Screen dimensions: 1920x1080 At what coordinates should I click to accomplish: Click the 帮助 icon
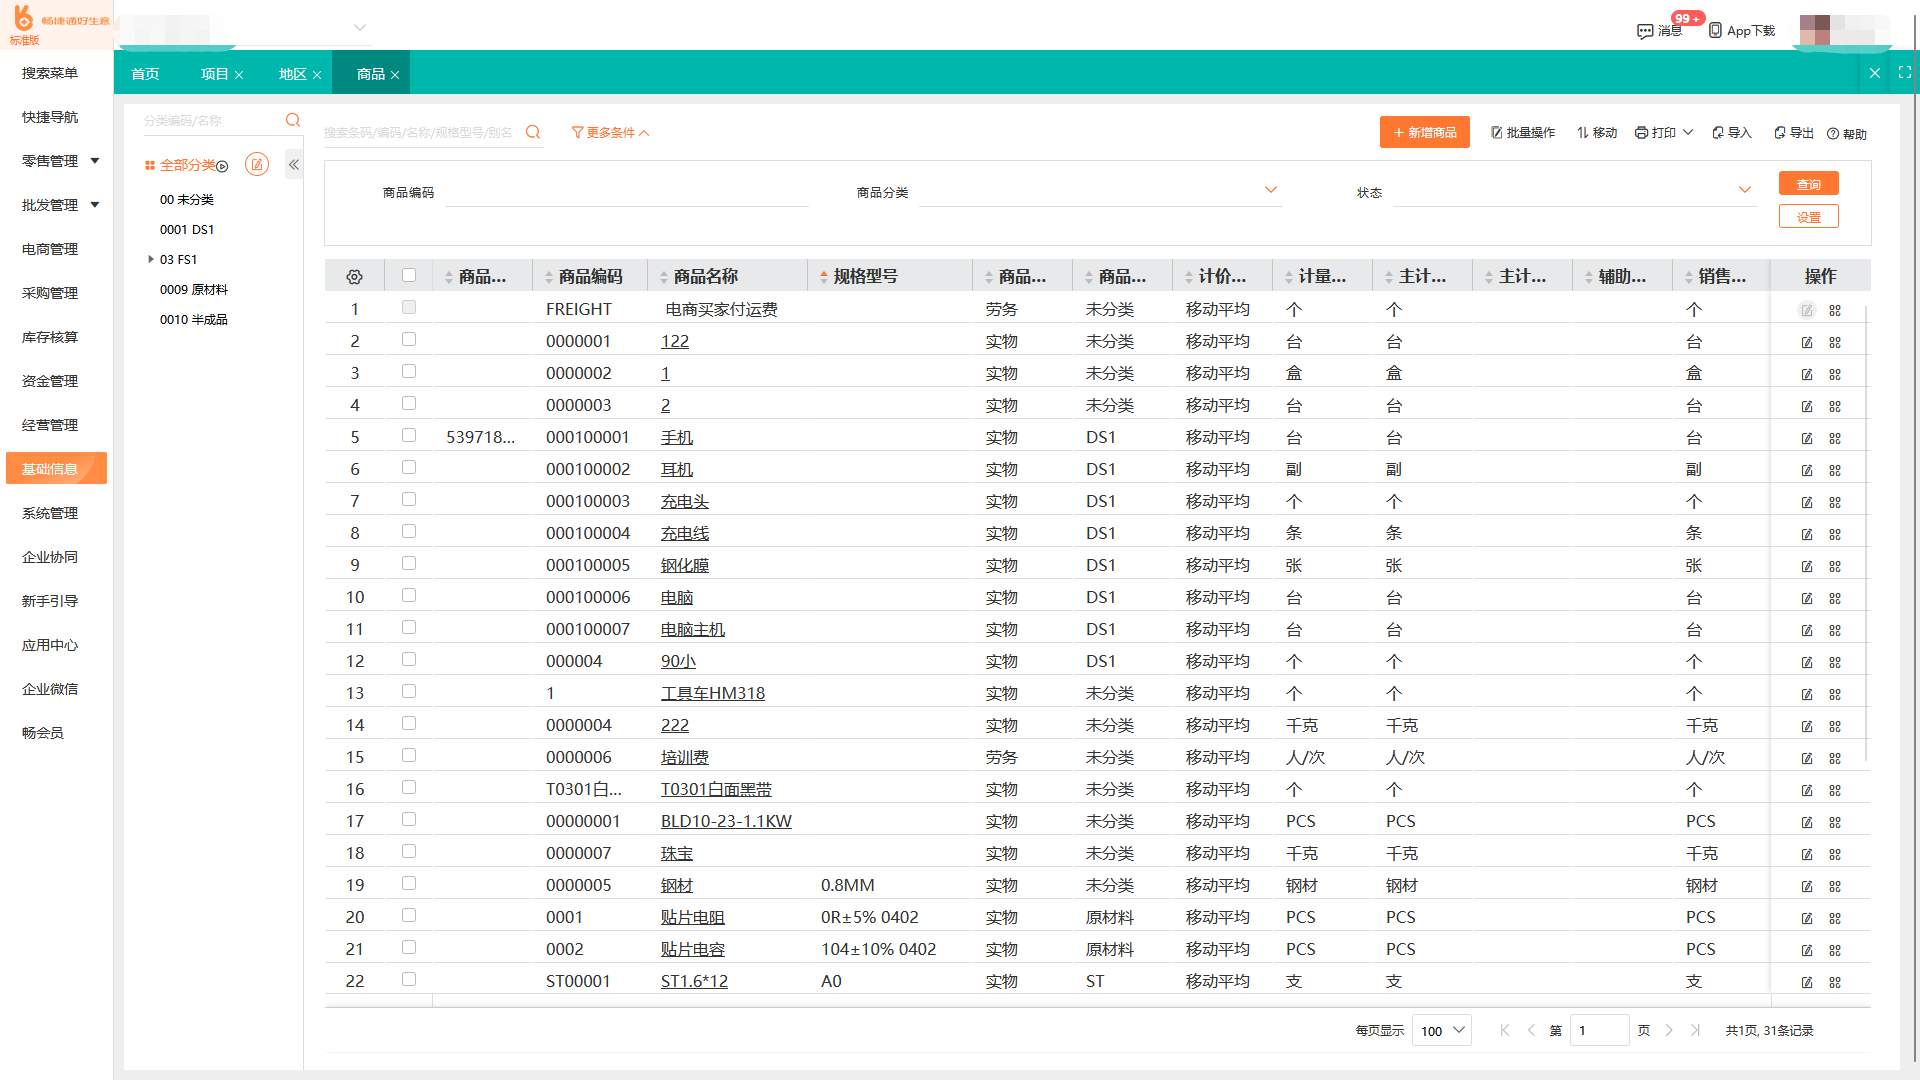(x=1832, y=132)
